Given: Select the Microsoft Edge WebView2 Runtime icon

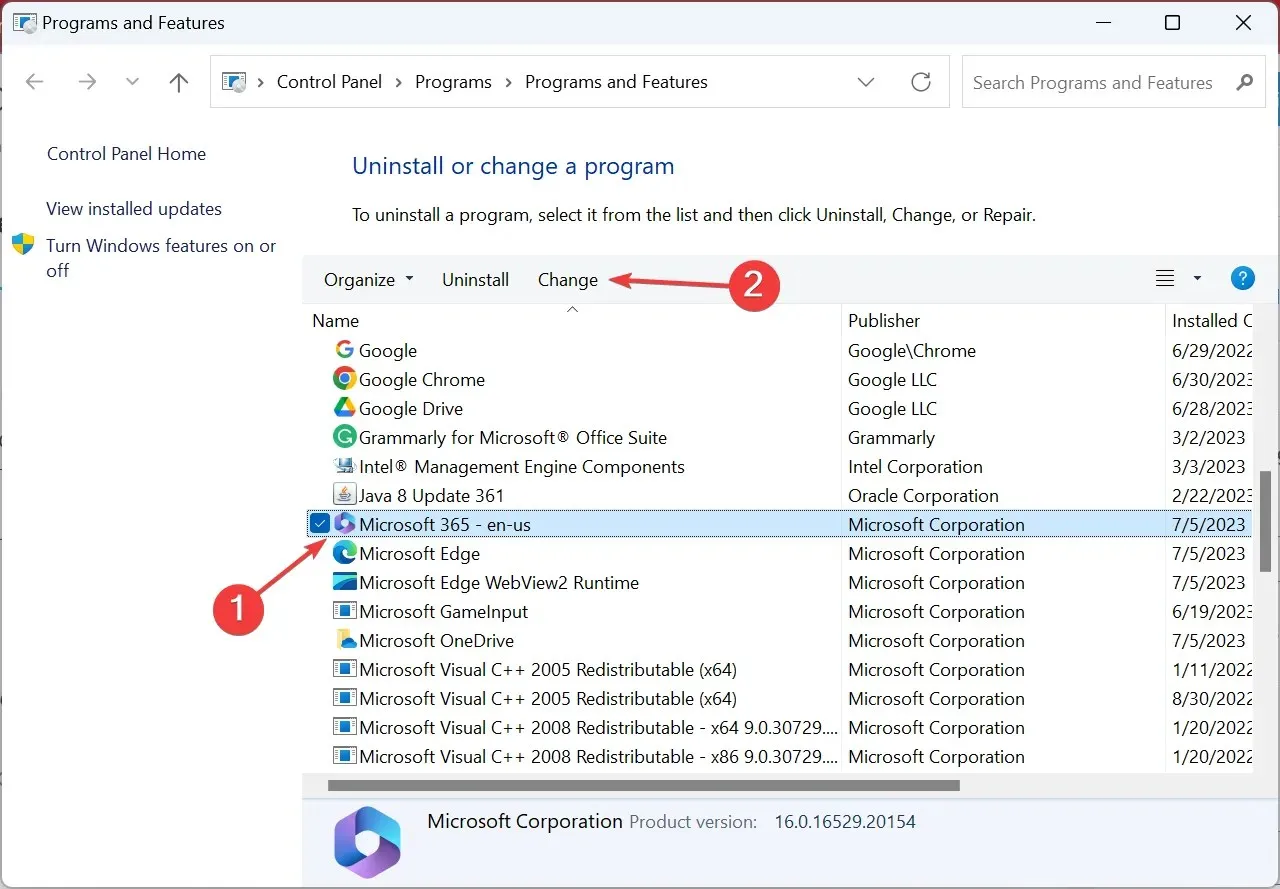Looking at the screenshot, I should click(x=344, y=582).
